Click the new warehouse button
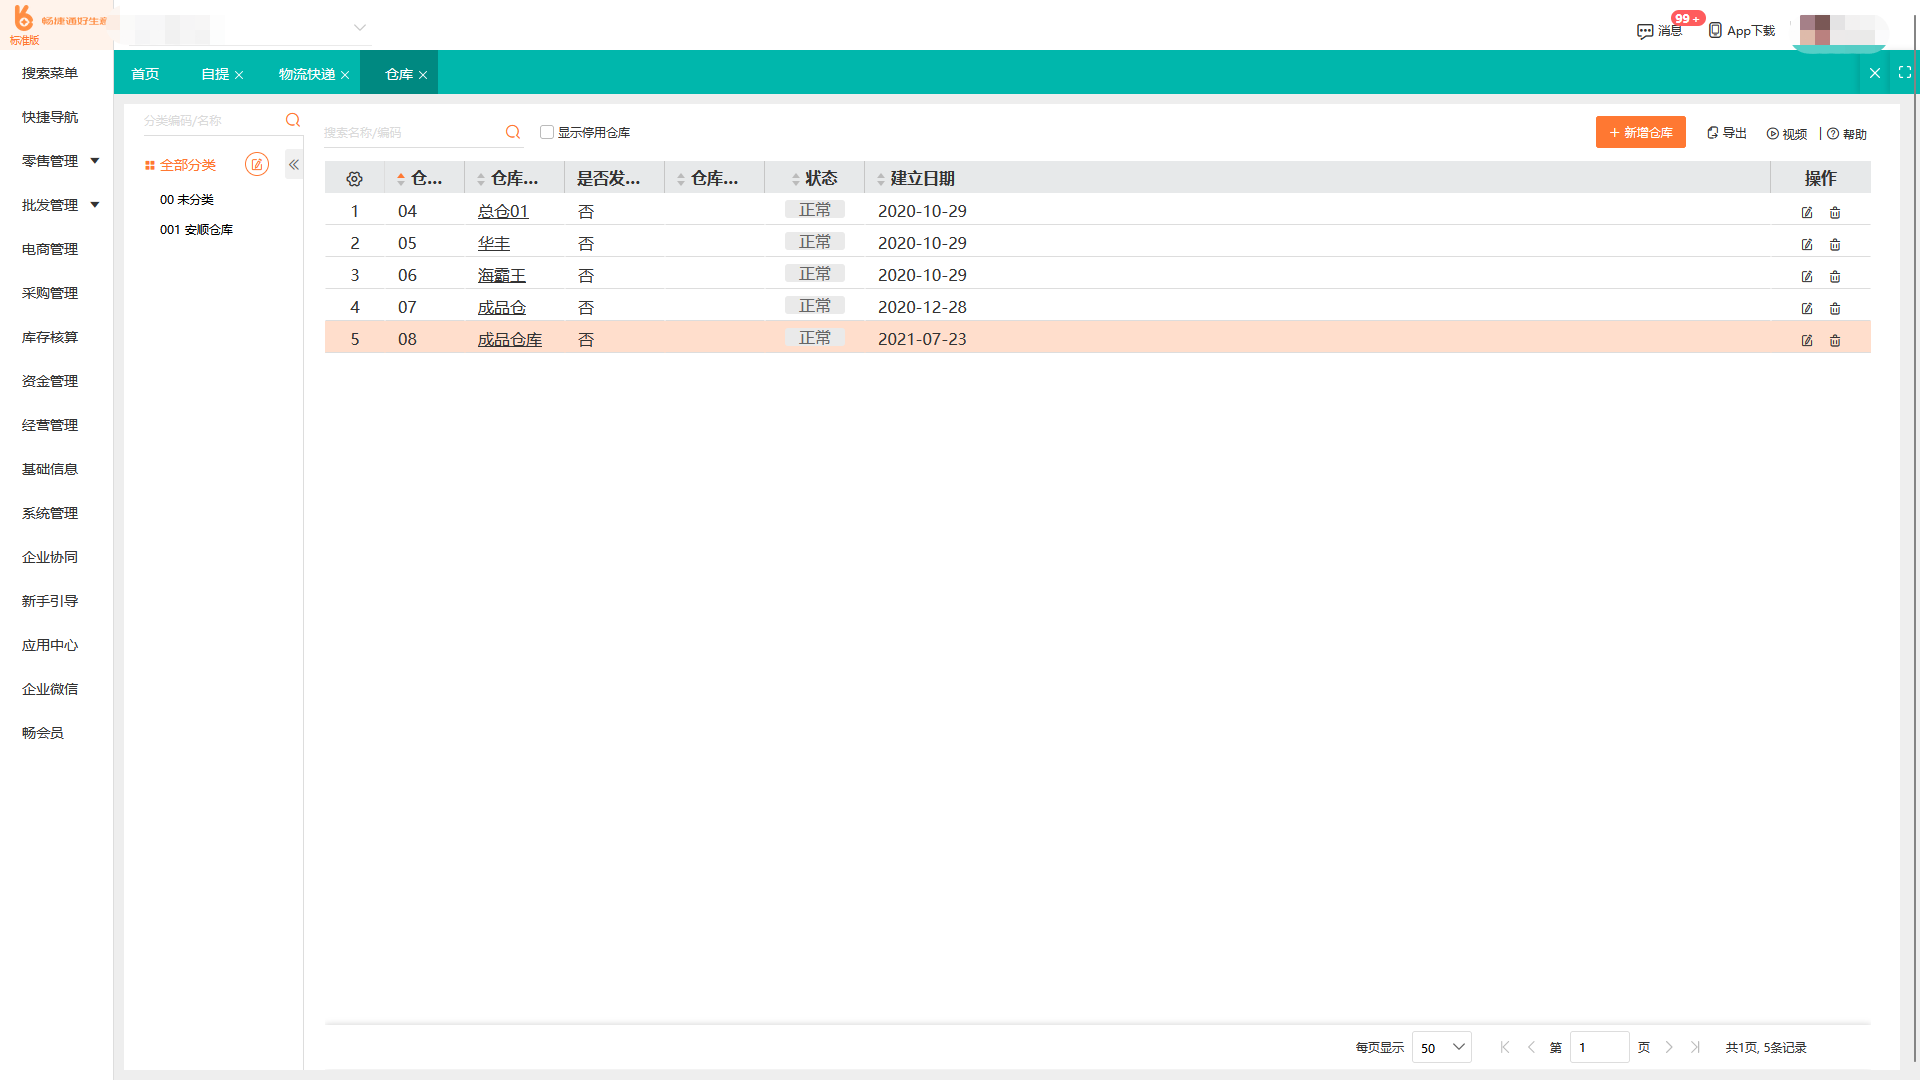This screenshot has height=1080, width=1920. tap(1640, 131)
